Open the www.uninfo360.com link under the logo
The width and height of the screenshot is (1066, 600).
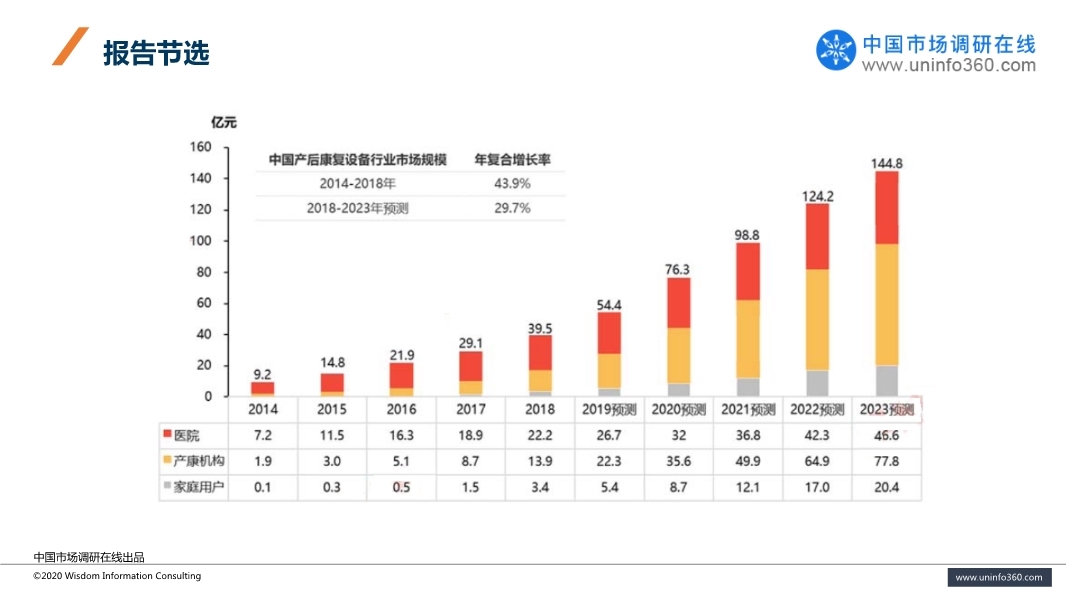tap(948, 66)
